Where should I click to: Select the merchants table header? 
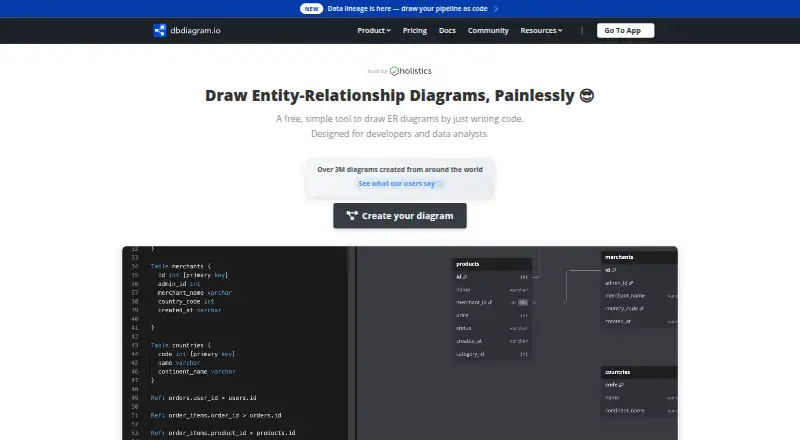click(640, 257)
